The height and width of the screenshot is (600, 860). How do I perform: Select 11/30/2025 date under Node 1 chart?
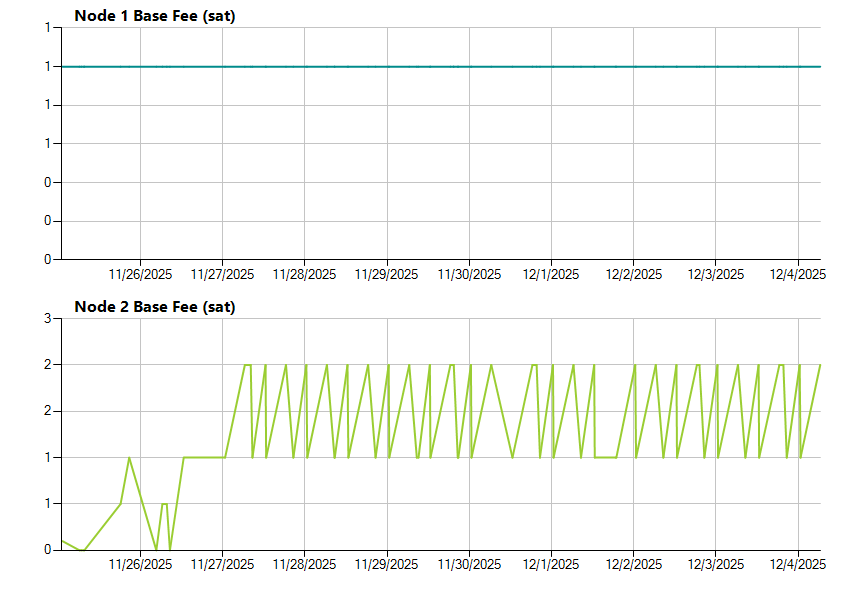[x=469, y=274]
